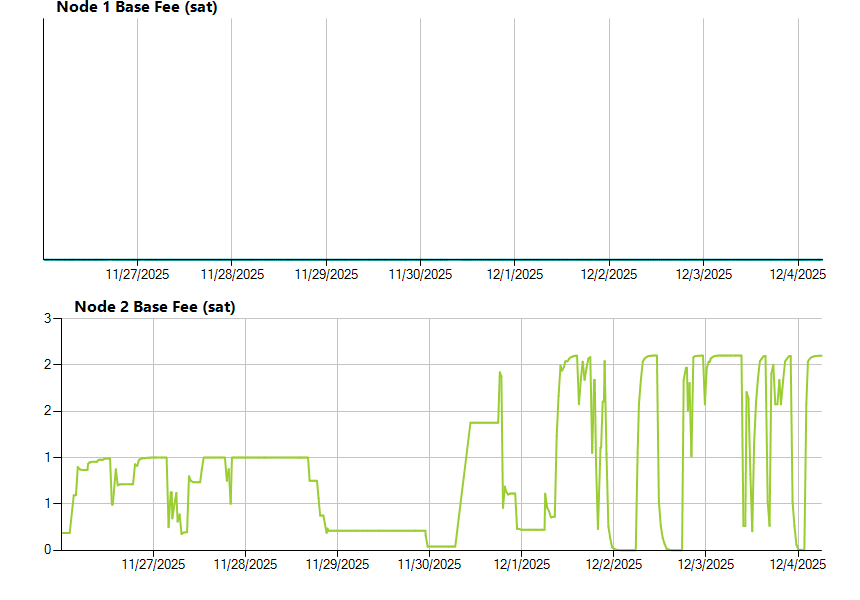Screen dimensions: 860x600
Task: Click 11/28/2025 label under Node 2 chart
Action: (245, 565)
